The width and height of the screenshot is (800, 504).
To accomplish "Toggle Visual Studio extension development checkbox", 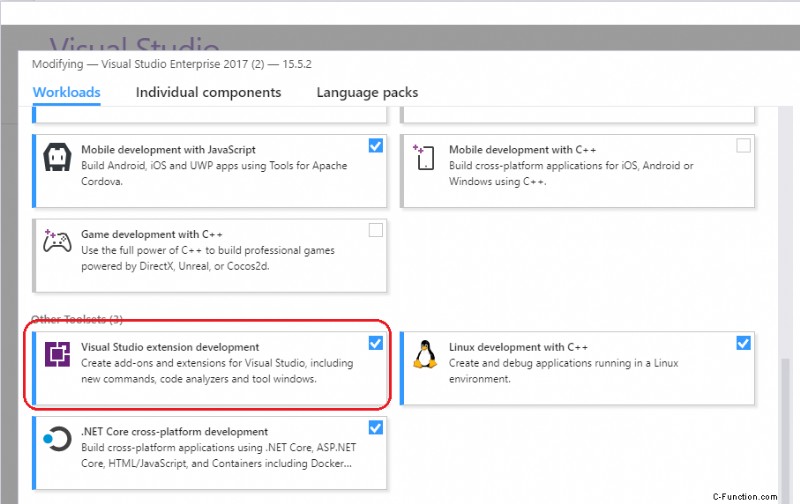I will (x=375, y=343).
